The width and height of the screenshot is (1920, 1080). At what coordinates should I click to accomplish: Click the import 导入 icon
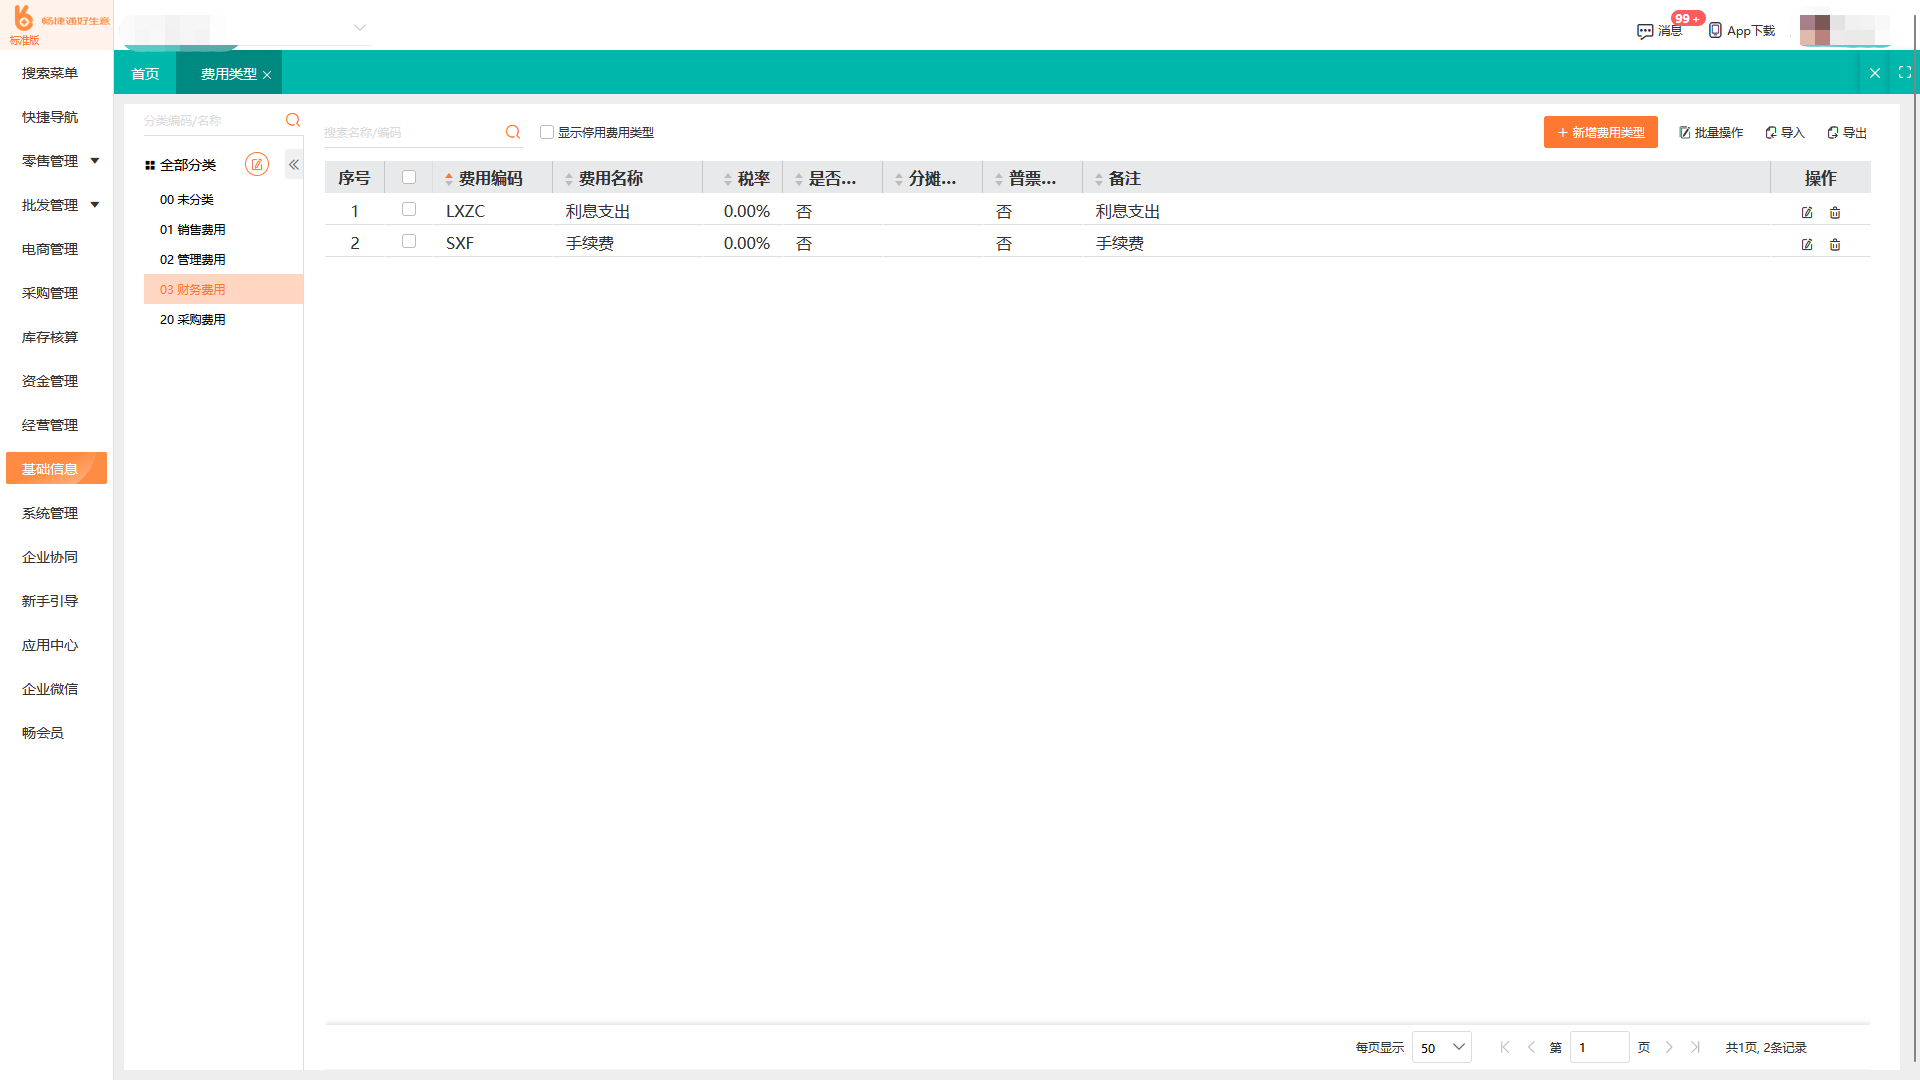click(1787, 131)
